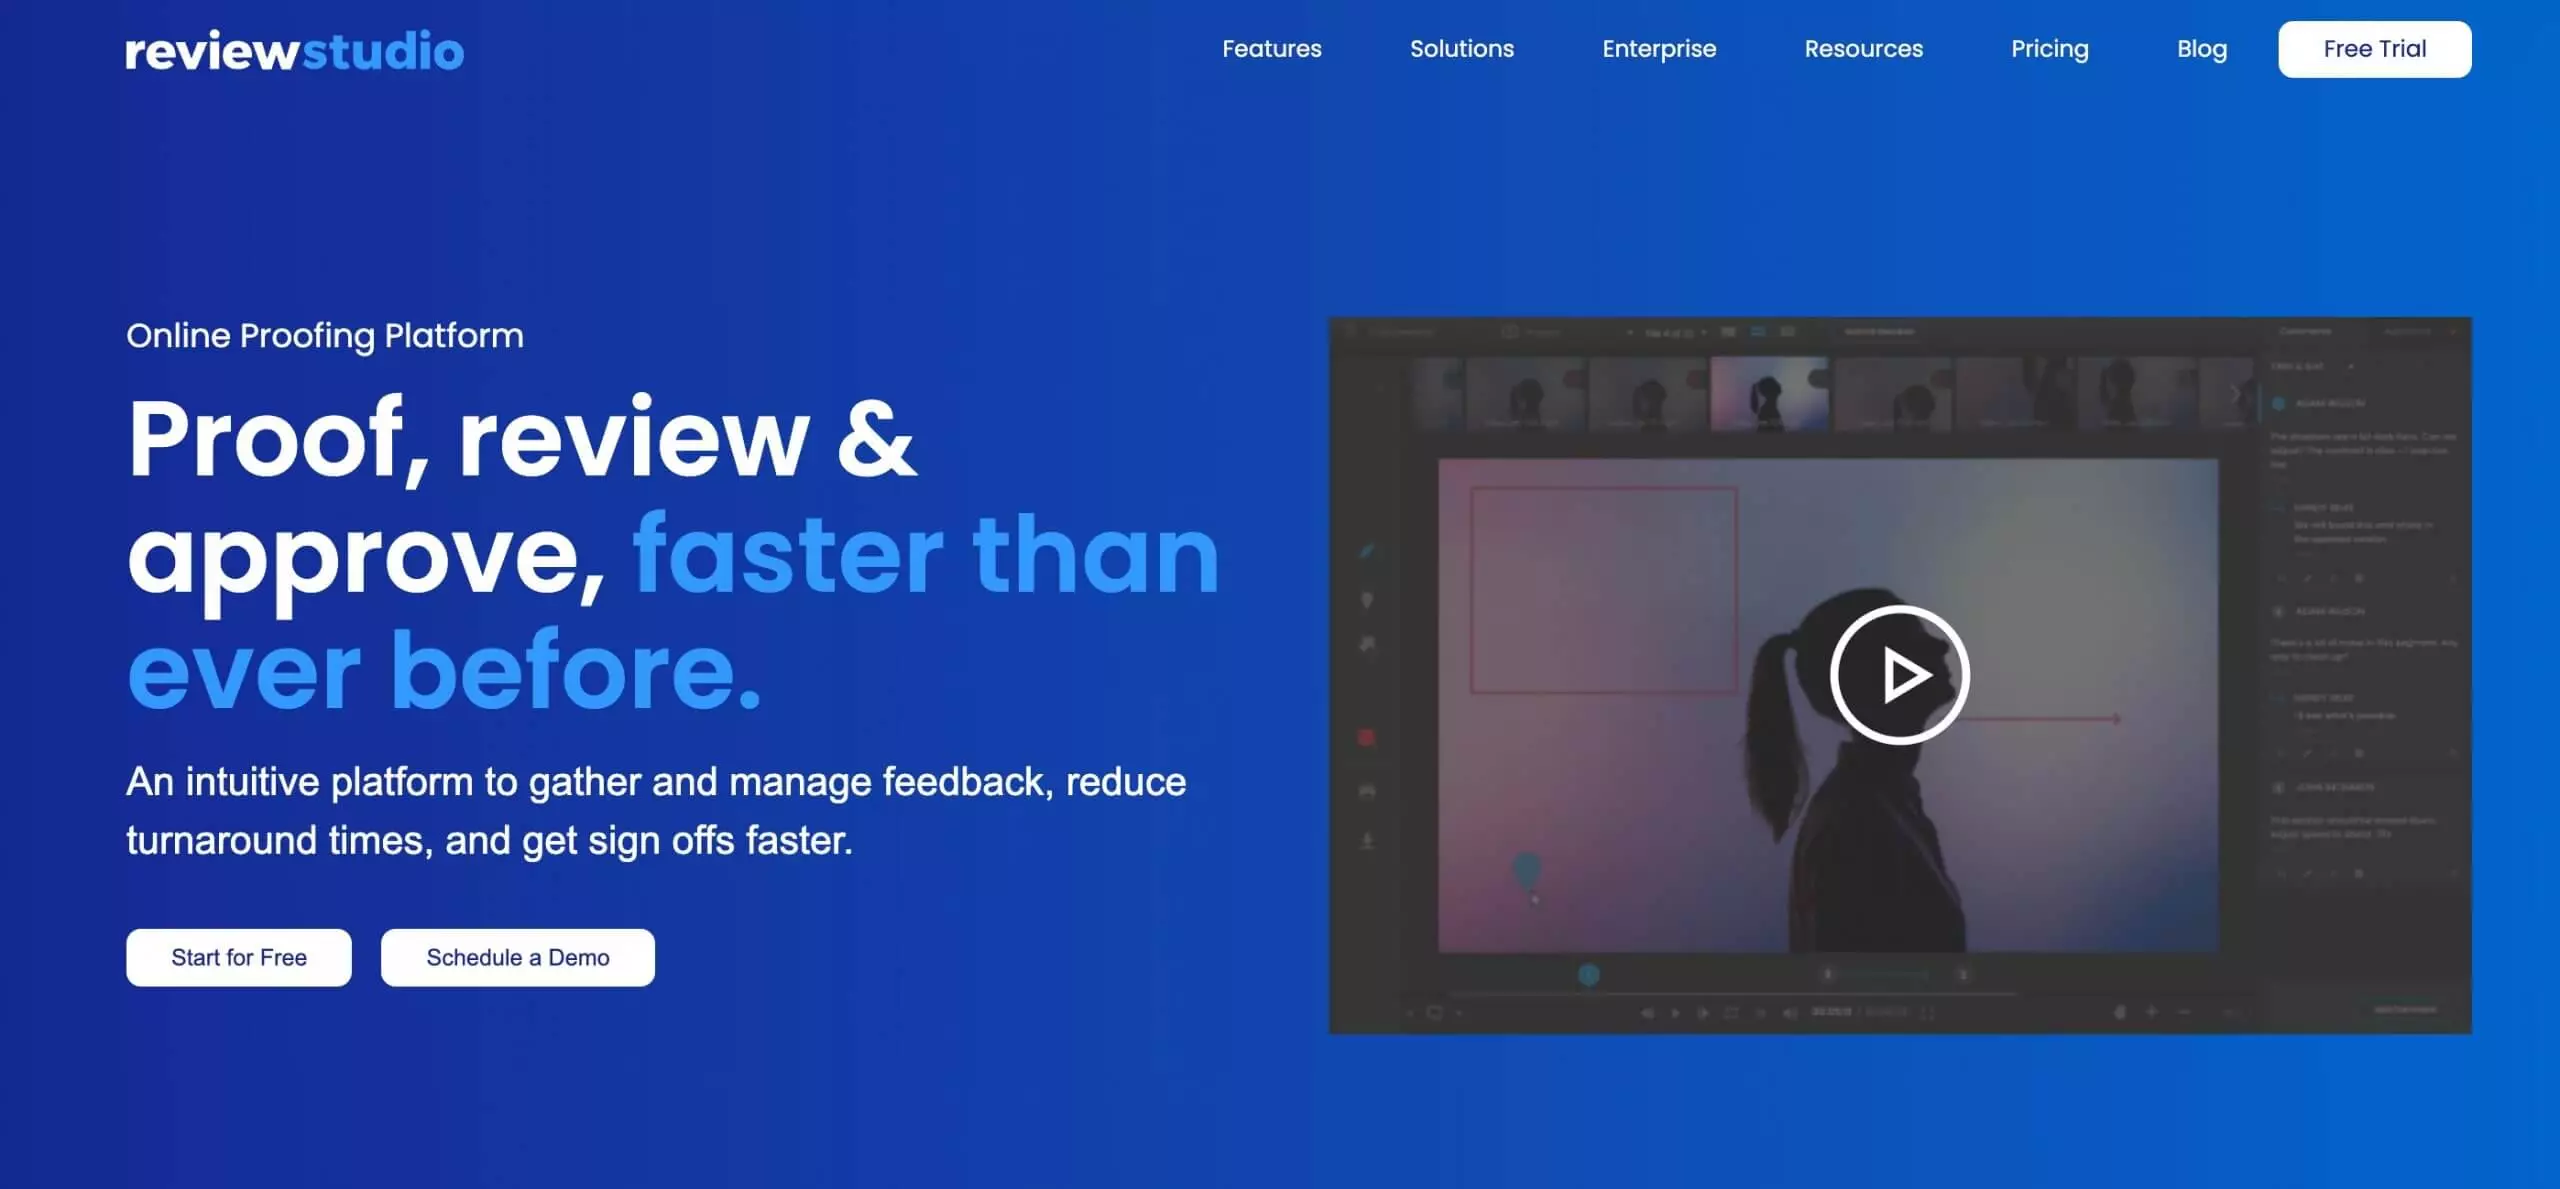2560x1189 pixels.
Task: Click the Start for Free button
Action: click(238, 957)
